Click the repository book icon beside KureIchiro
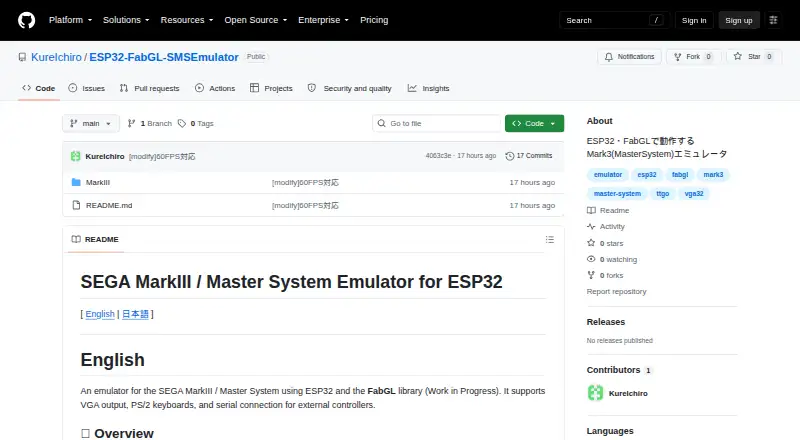Viewport: 800px width, 440px height. click(22, 57)
